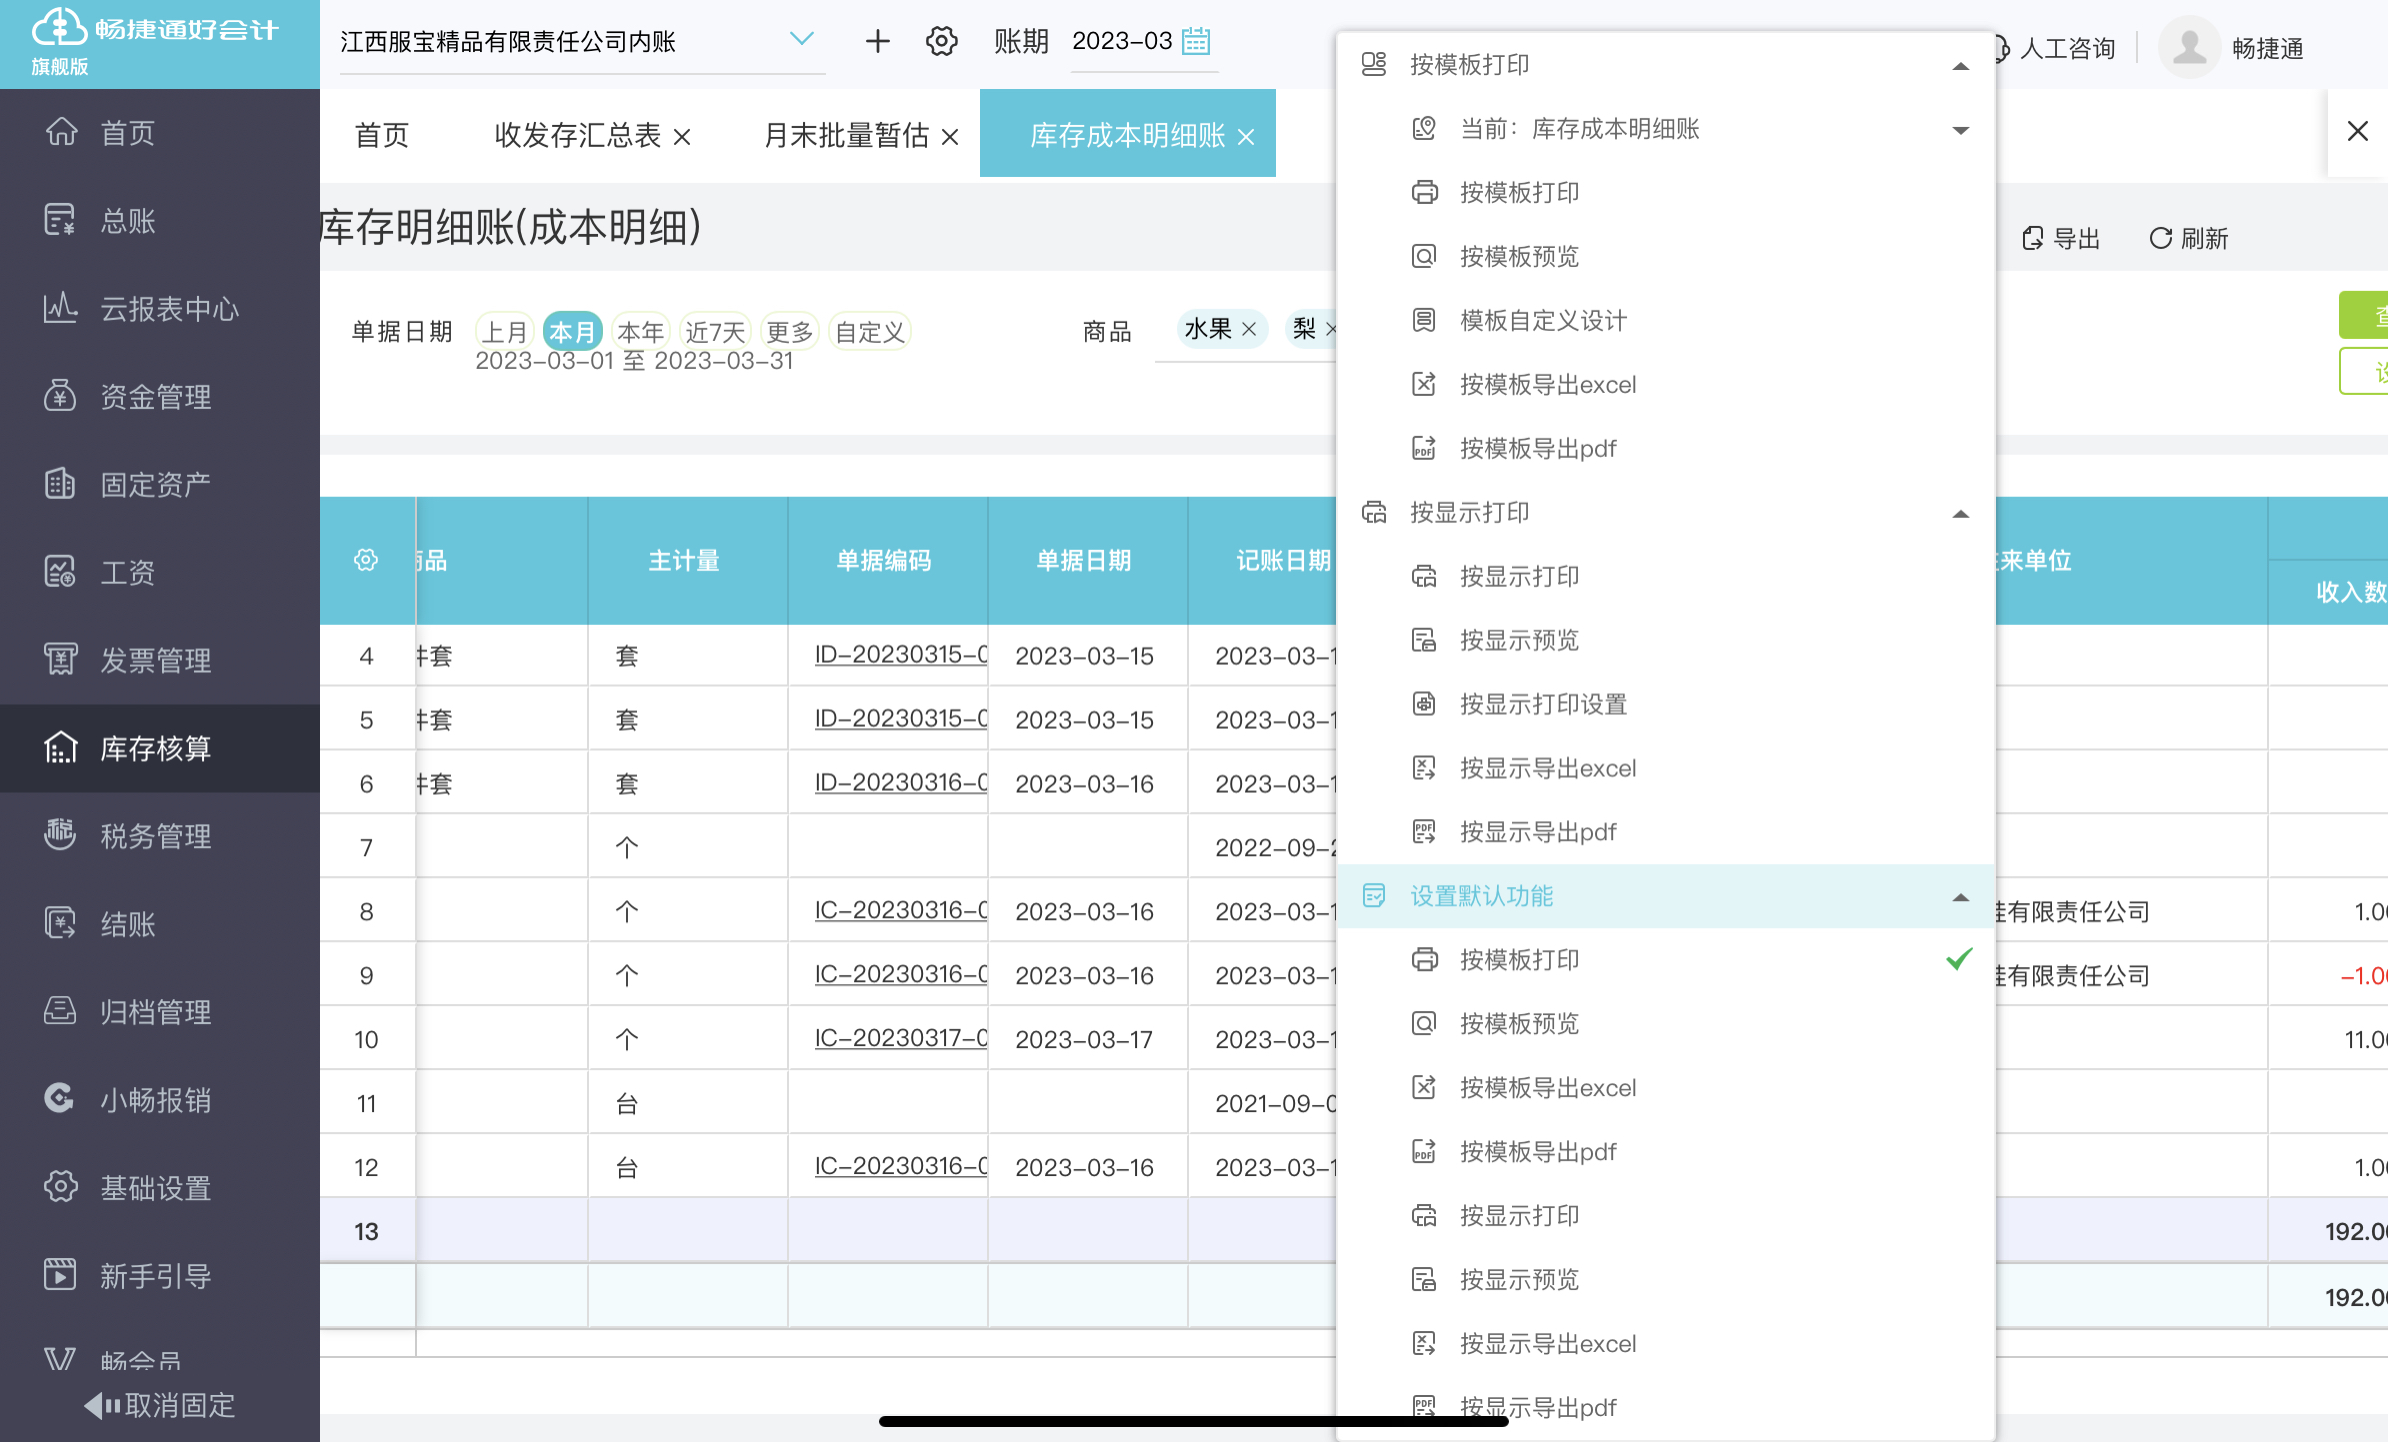Click the 按显示打印 display print icon

point(1426,575)
